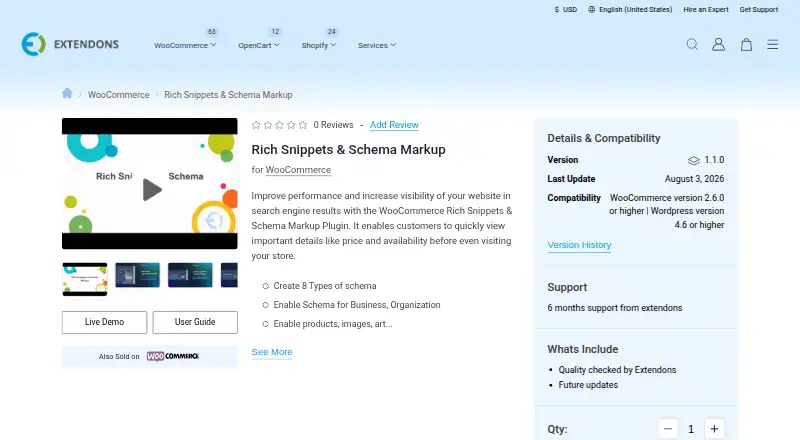Select the first video thumbnail
This screenshot has height=440, width=800.
(85, 279)
